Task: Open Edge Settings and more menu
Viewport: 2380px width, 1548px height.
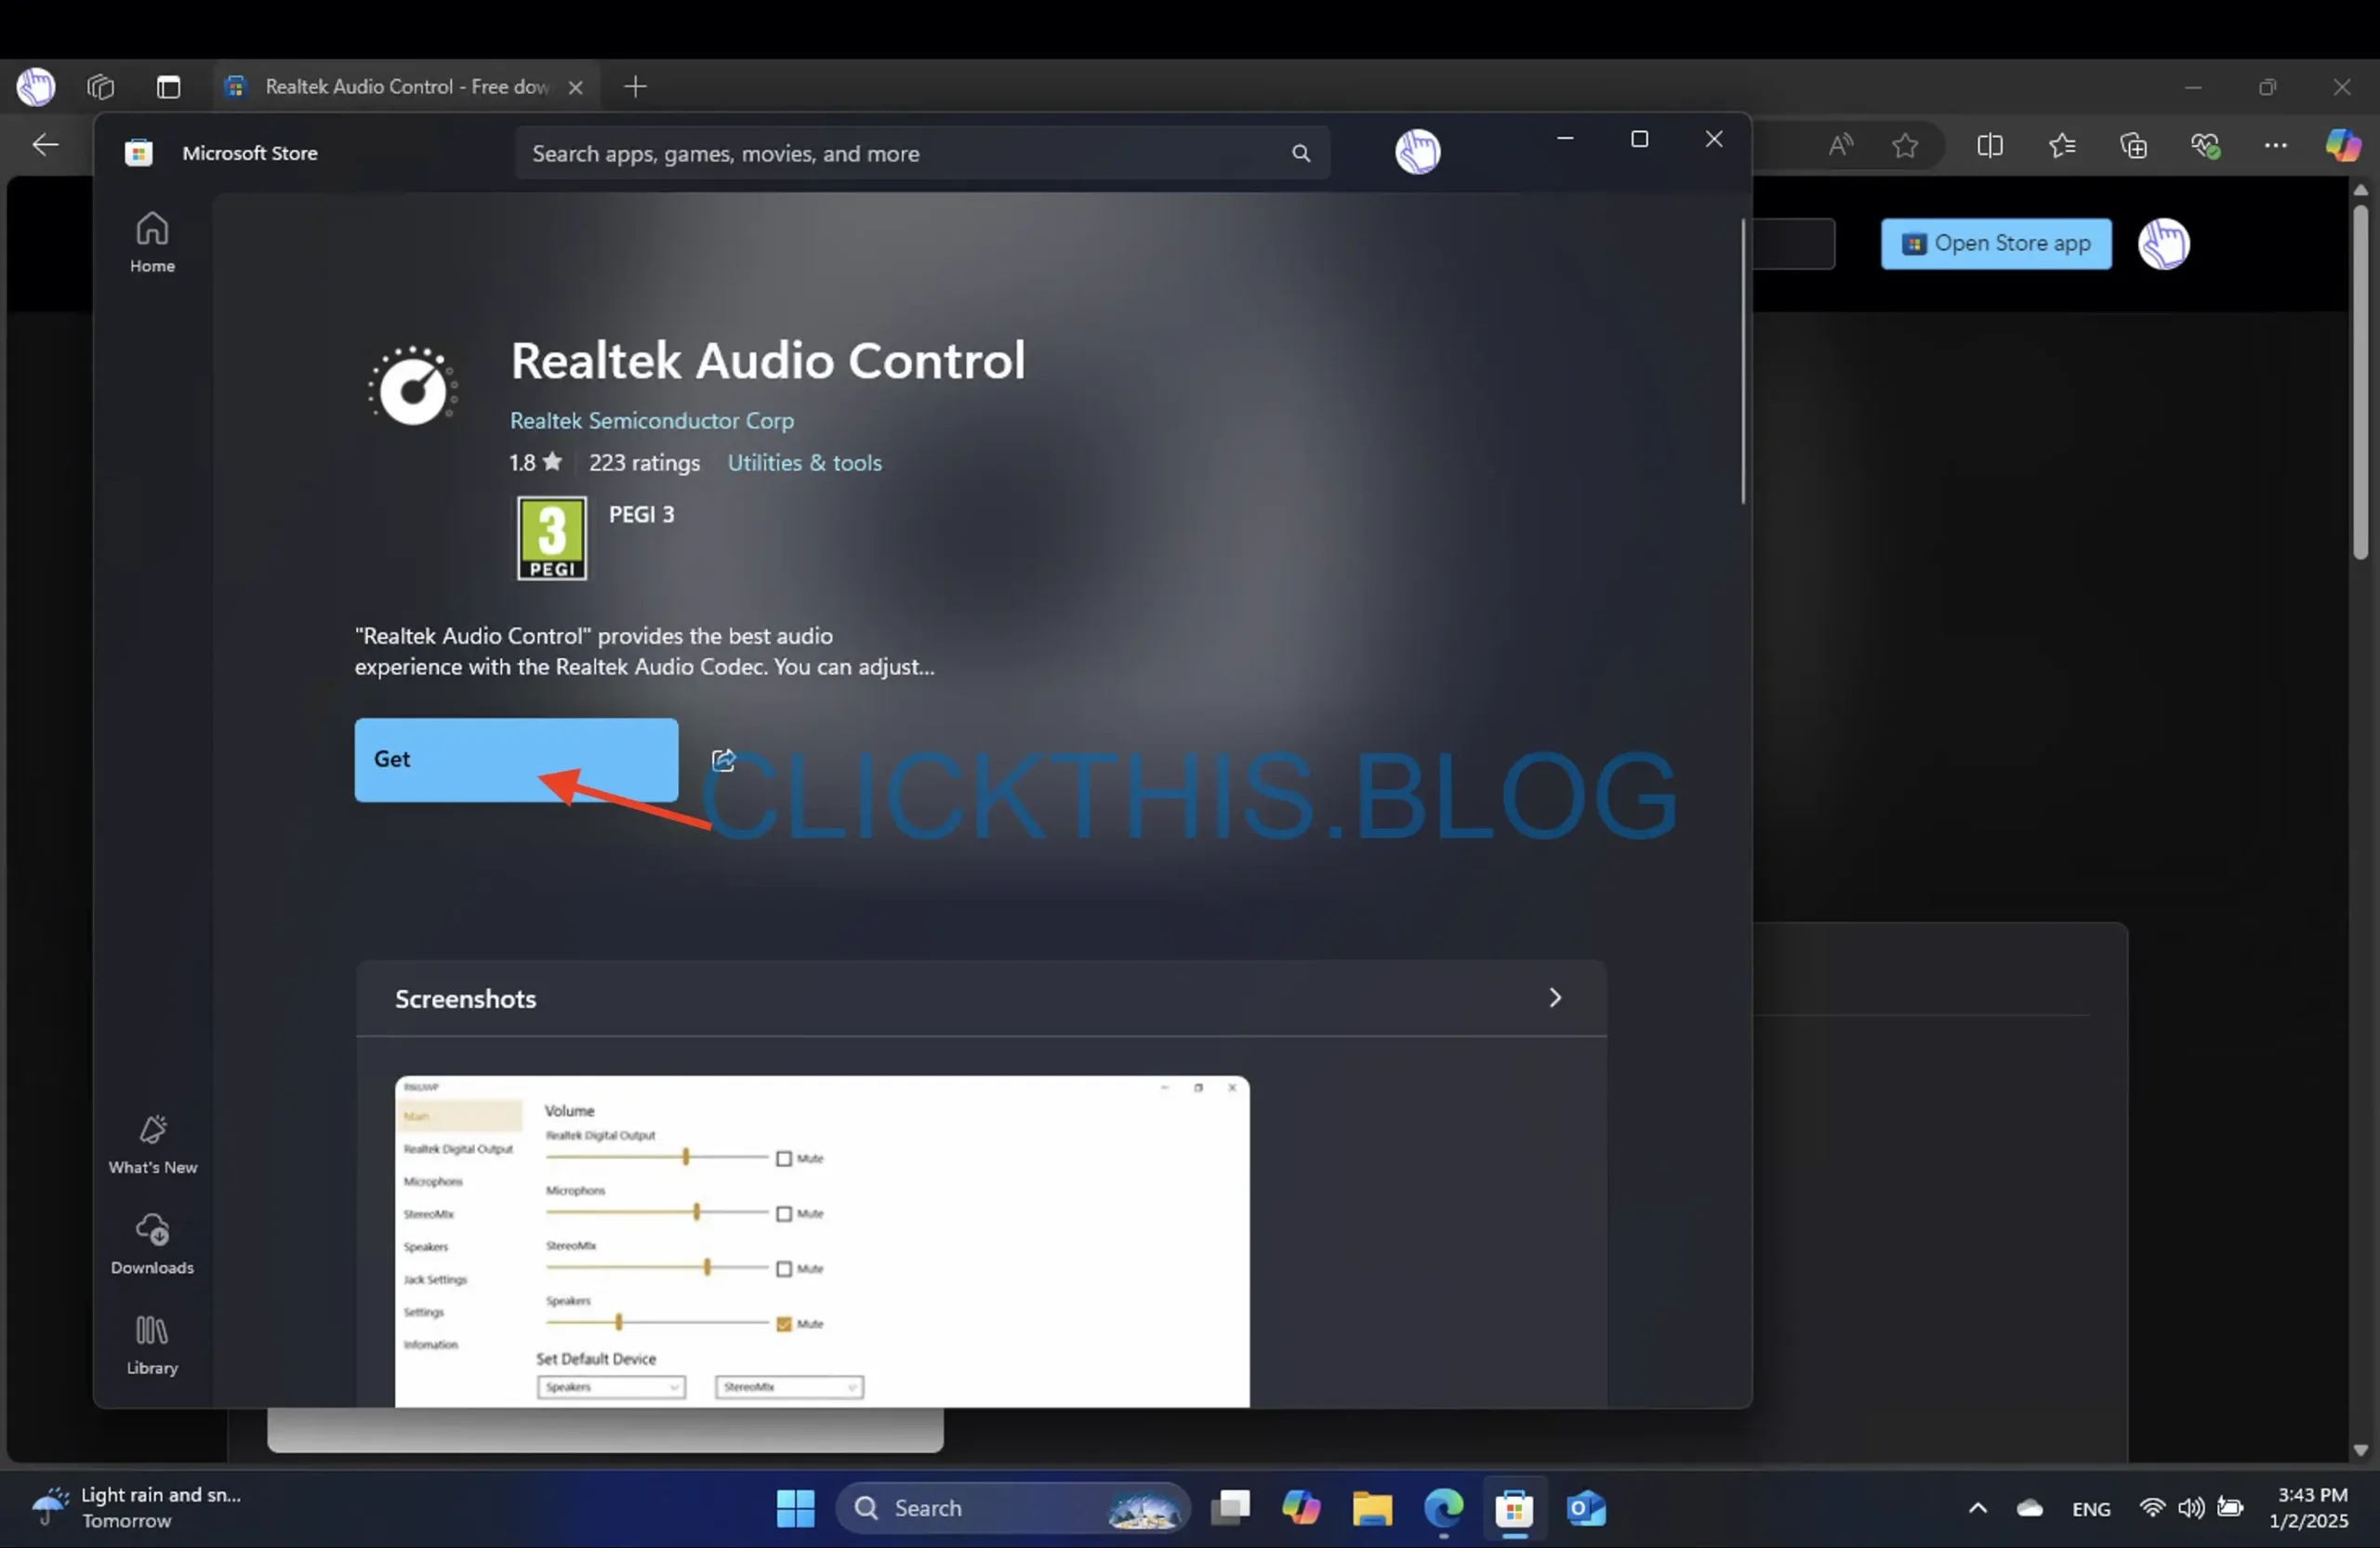Action: pos(2275,146)
